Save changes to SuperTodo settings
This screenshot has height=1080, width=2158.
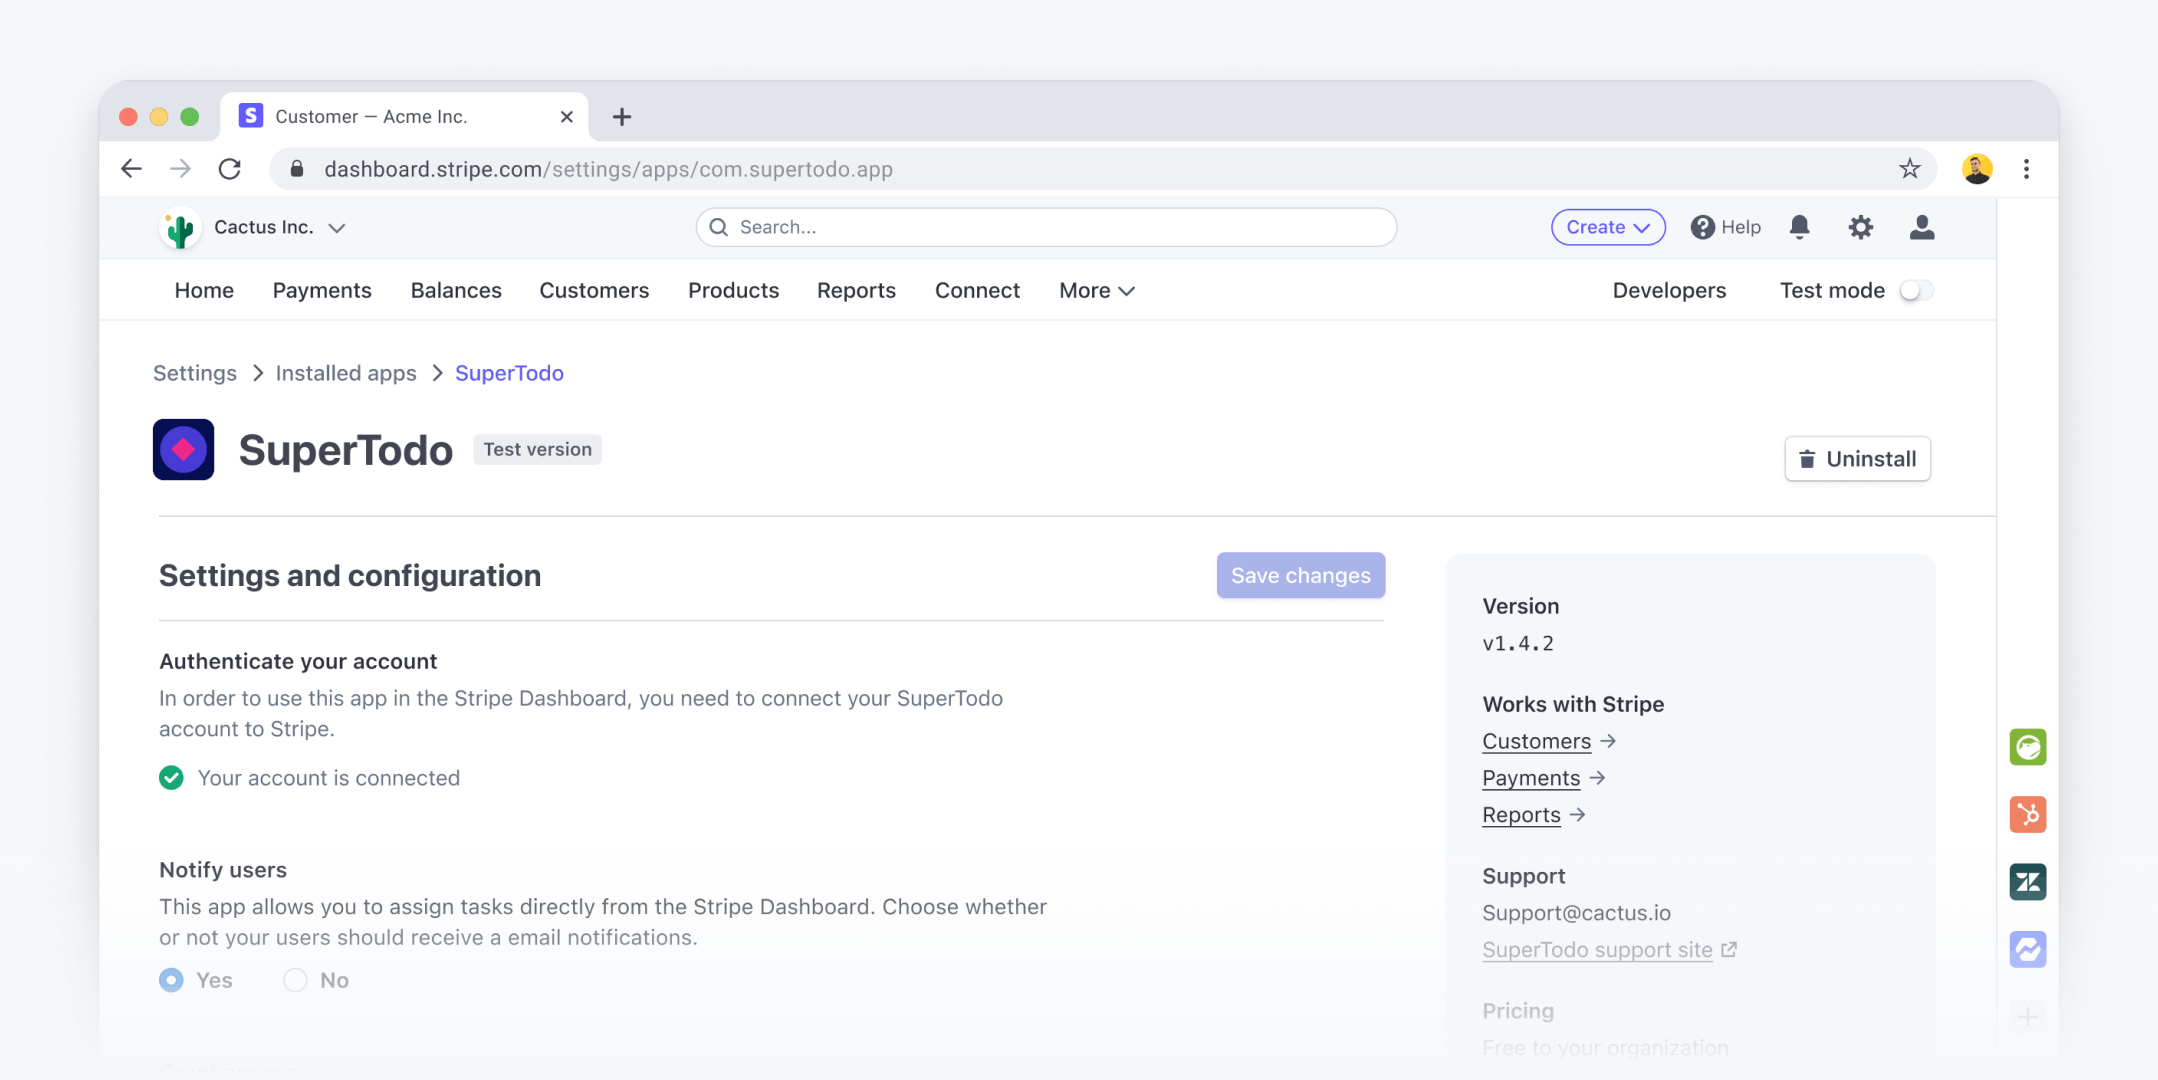[1300, 574]
